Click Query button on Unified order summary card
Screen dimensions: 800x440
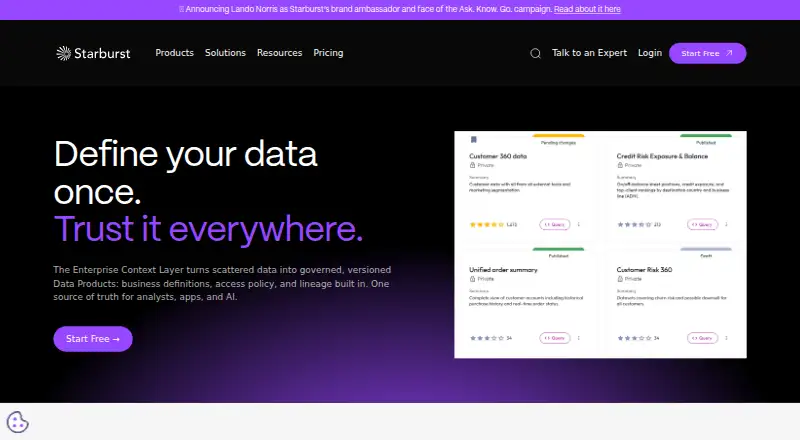(x=555, y=338)
